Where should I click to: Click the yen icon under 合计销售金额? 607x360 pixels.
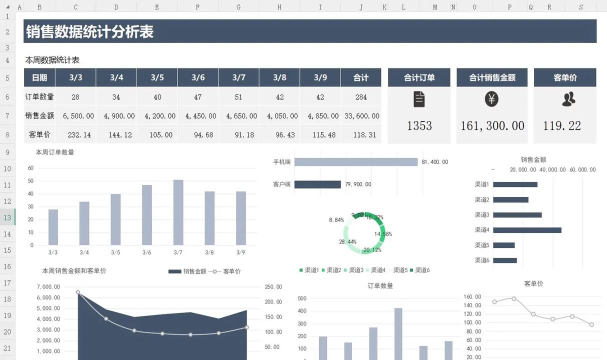(x=492, y=99)
